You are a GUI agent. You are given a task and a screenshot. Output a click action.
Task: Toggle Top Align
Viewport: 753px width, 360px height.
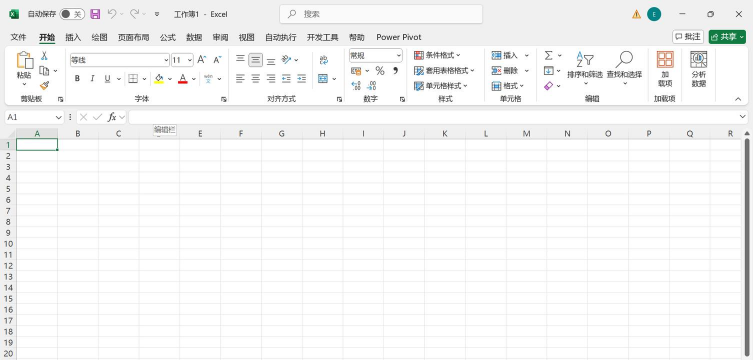pyautogui.click(x=240, y=60)
